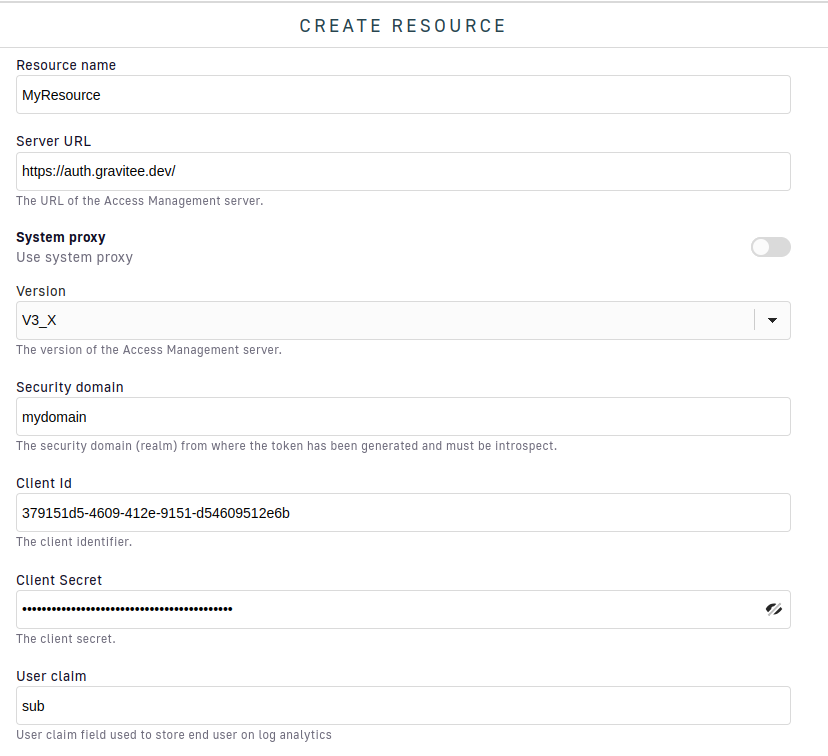
Task: Click the Resource name text box
Action: [x=403, y=95]
